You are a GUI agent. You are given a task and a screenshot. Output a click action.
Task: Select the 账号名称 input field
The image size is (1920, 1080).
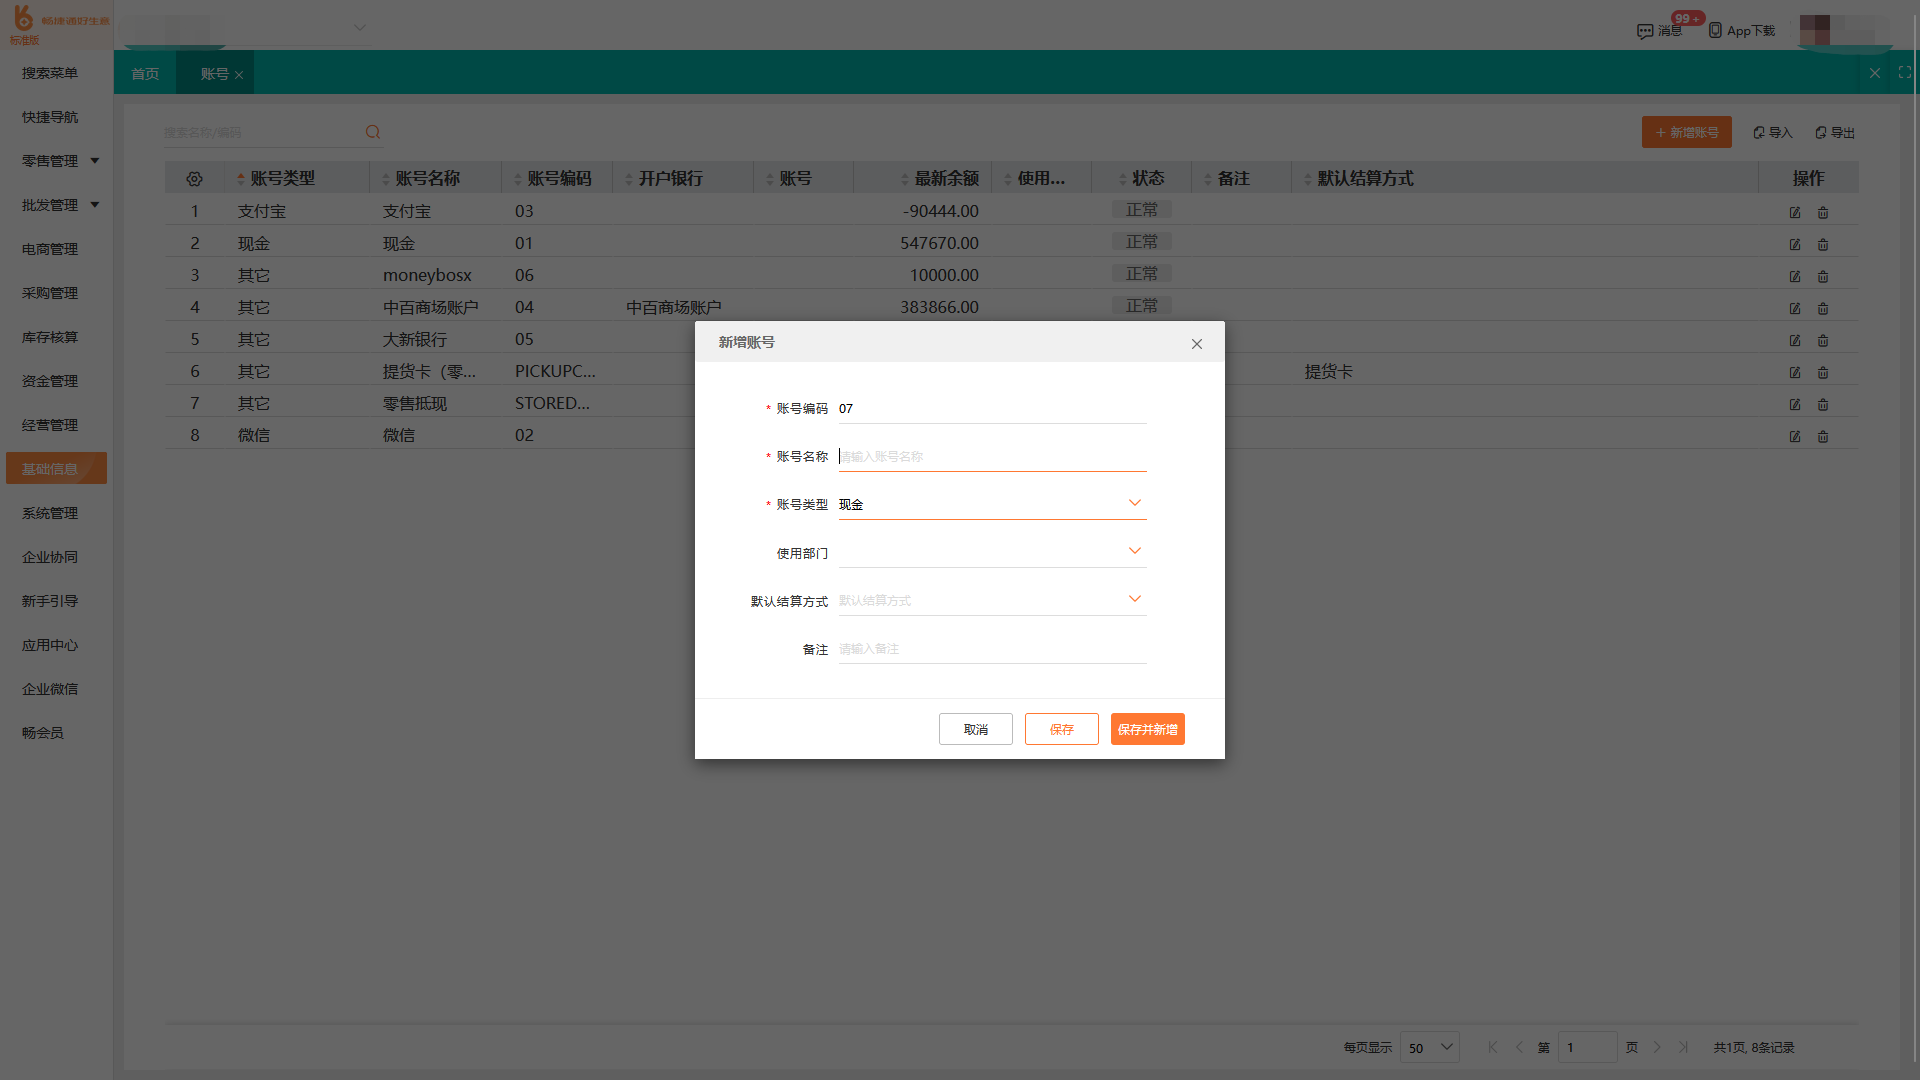coord(990,456)
